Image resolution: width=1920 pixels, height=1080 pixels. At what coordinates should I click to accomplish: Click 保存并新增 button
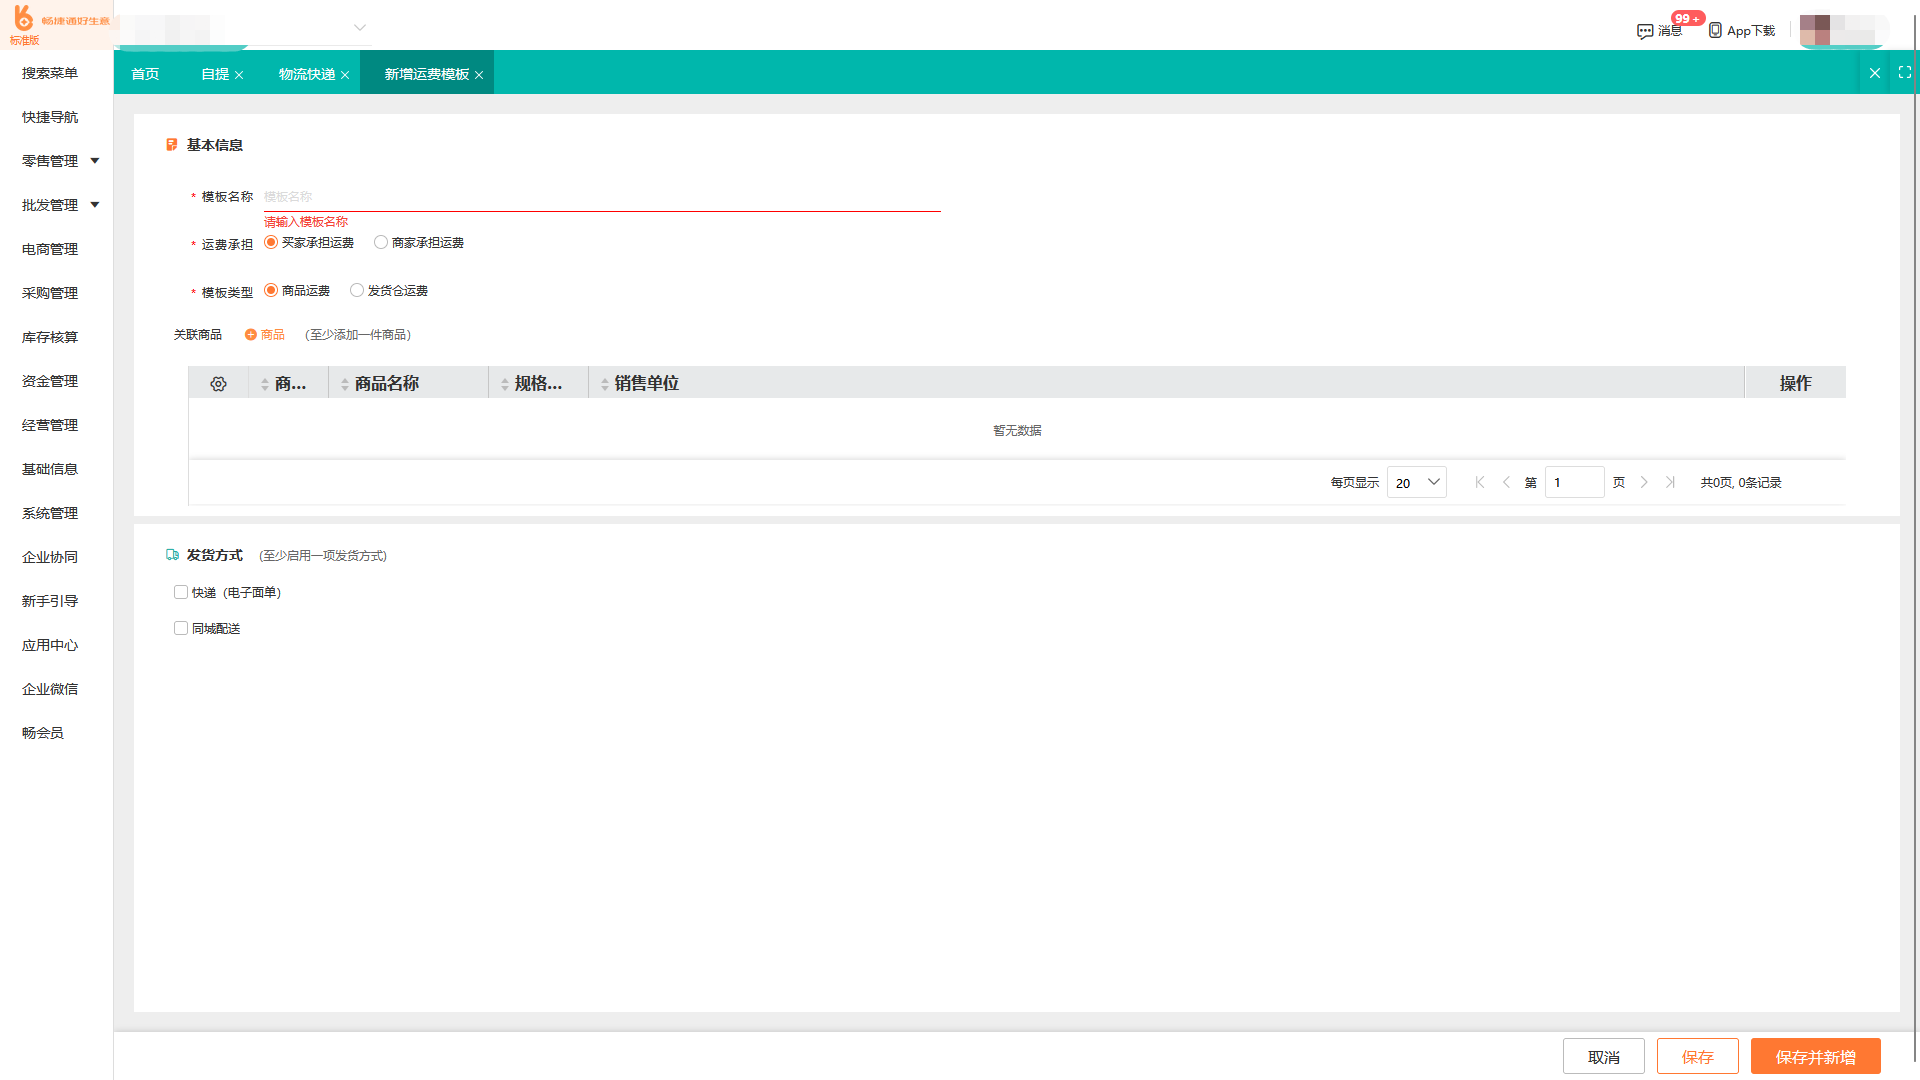click(1815, 1054)
